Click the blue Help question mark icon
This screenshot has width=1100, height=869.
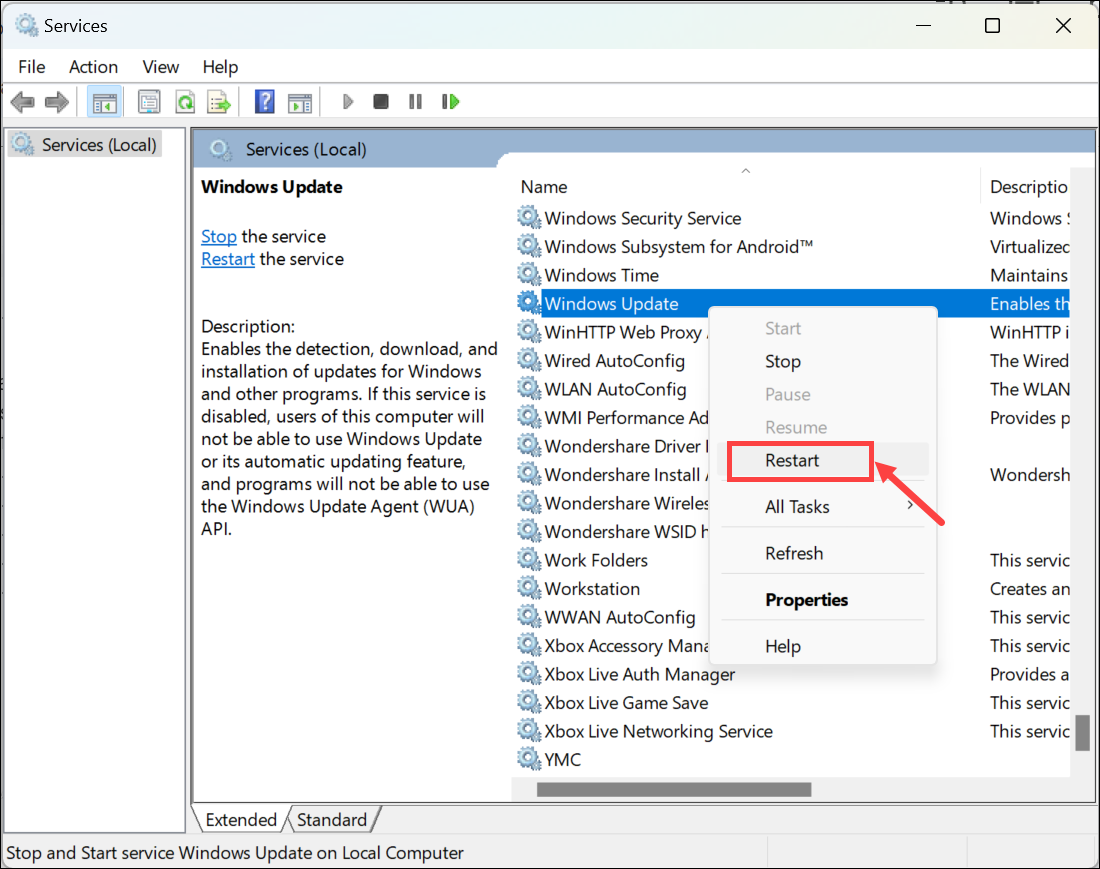pyautogui.click(x=265, y=101)
